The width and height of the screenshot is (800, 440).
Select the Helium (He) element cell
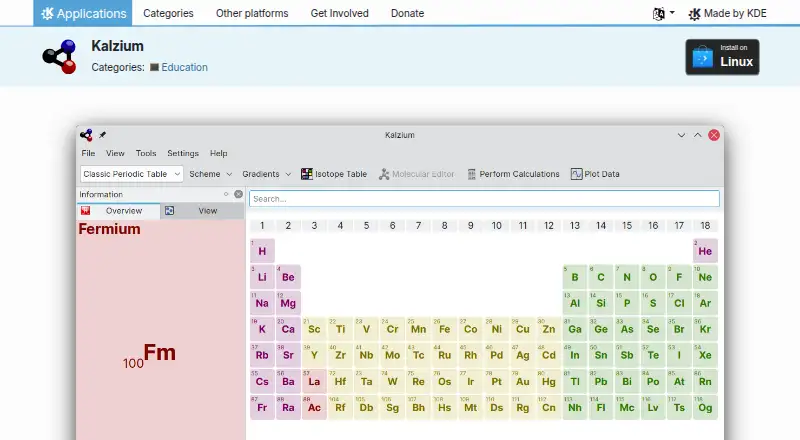click(x=705, y=251)
